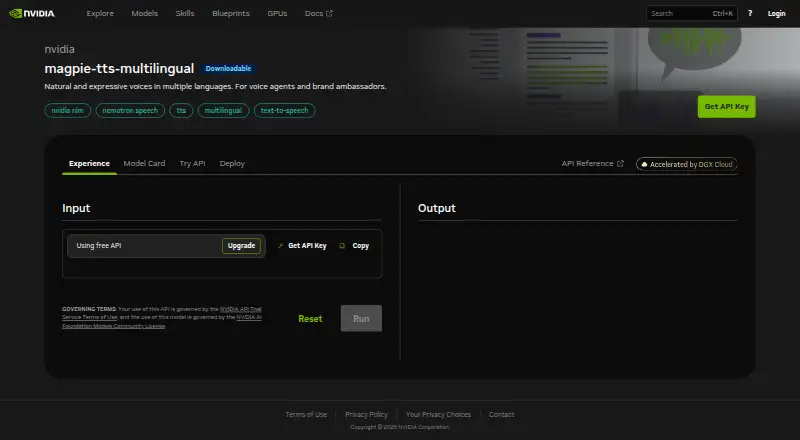Click the tts tag

181,110
